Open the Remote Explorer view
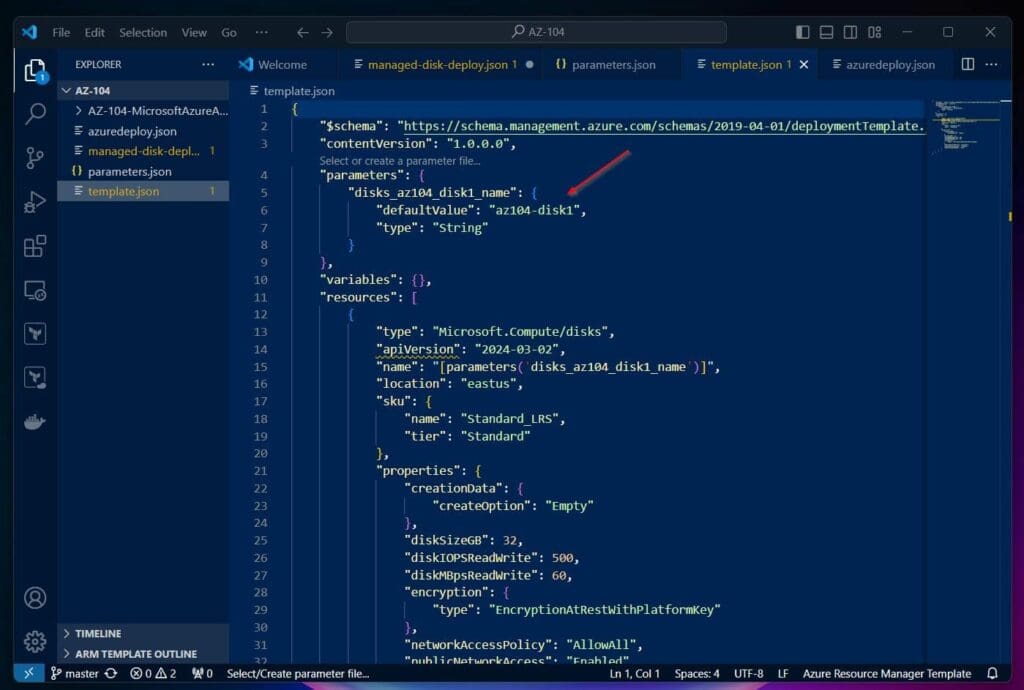 click(35, 290)
